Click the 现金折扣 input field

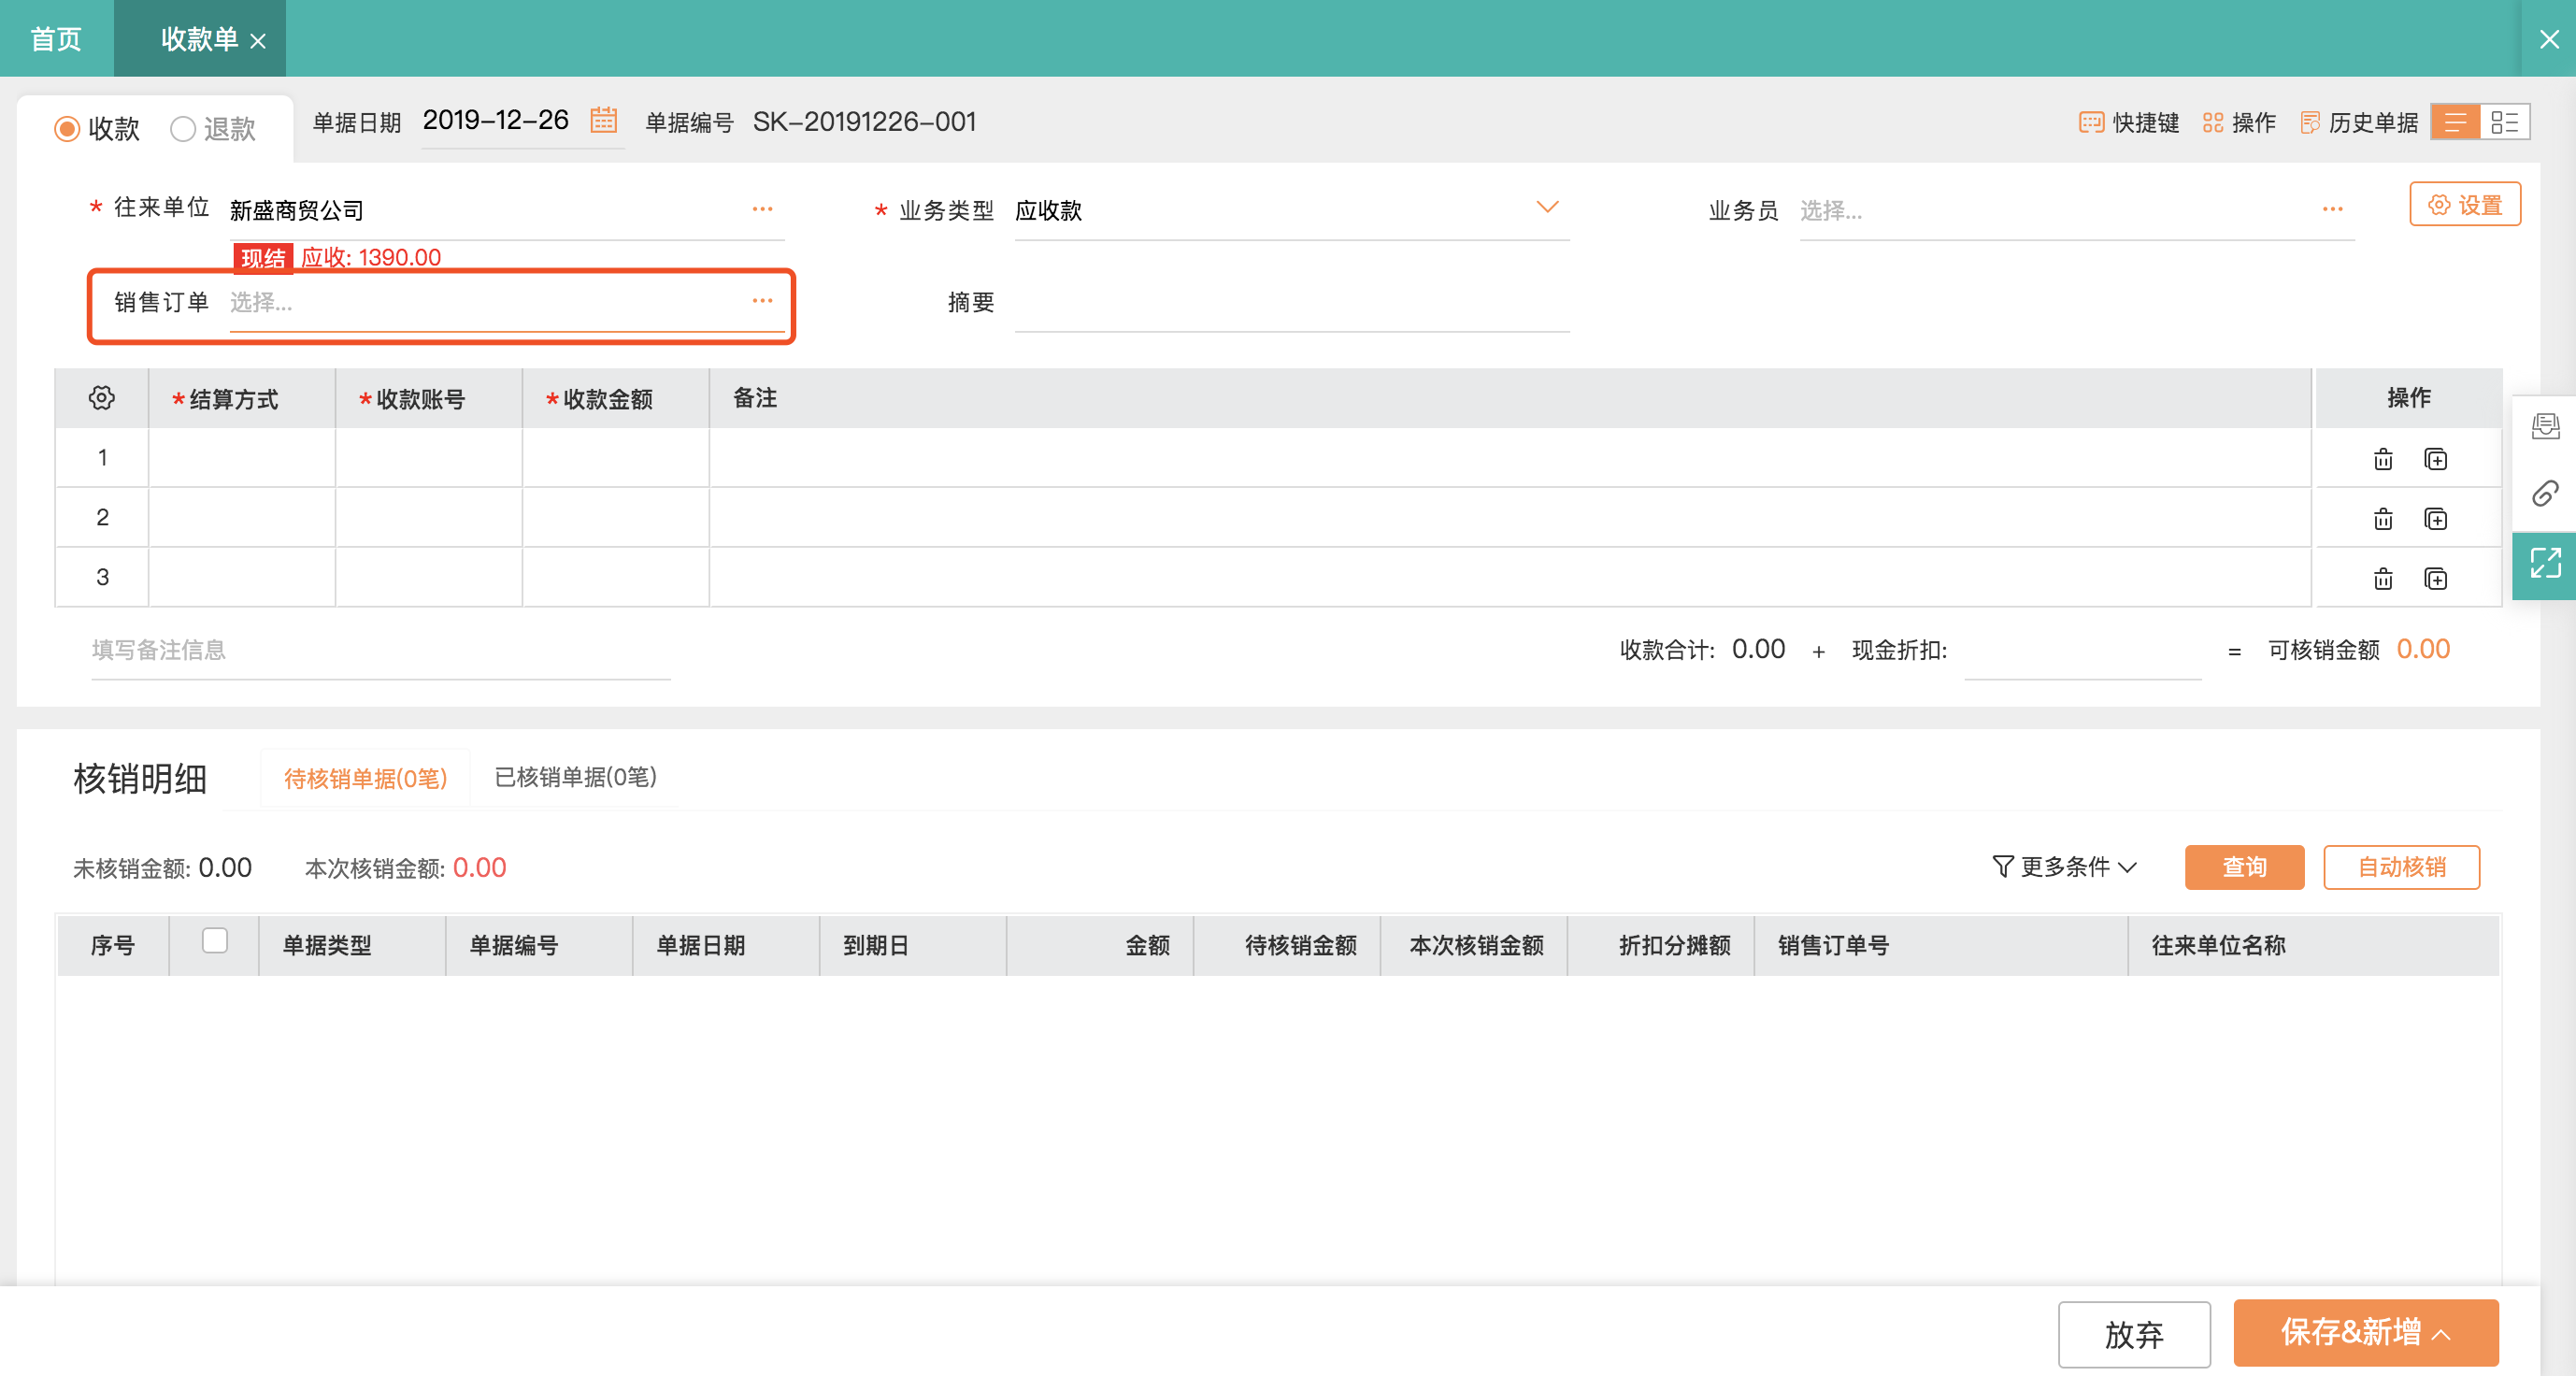[2079, 649]
